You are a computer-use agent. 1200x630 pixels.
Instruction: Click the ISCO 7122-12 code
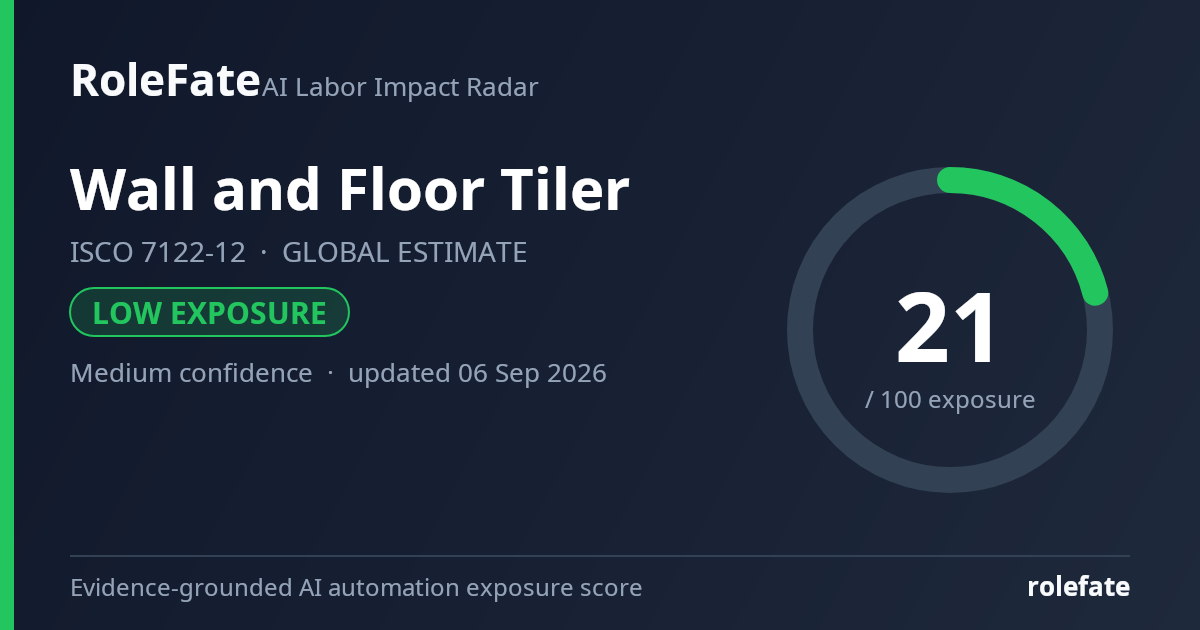pos(158,253)
